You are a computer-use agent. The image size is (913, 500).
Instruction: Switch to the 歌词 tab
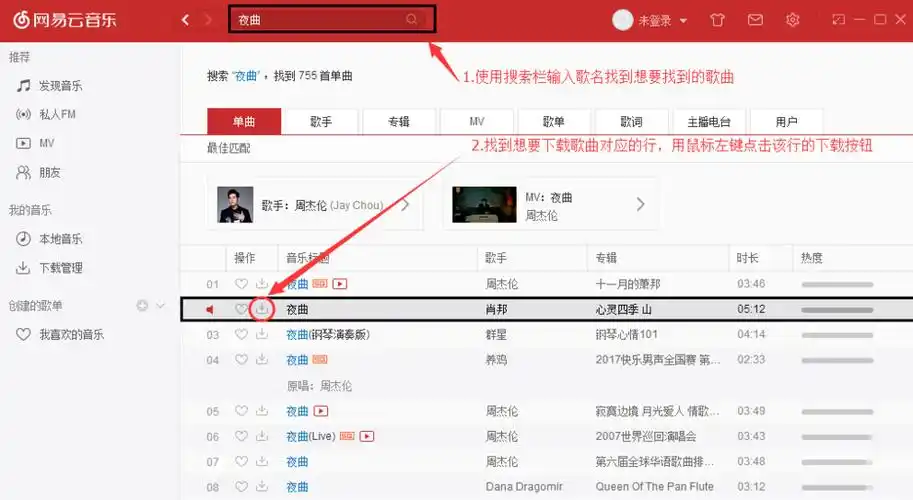pos(631,121)
